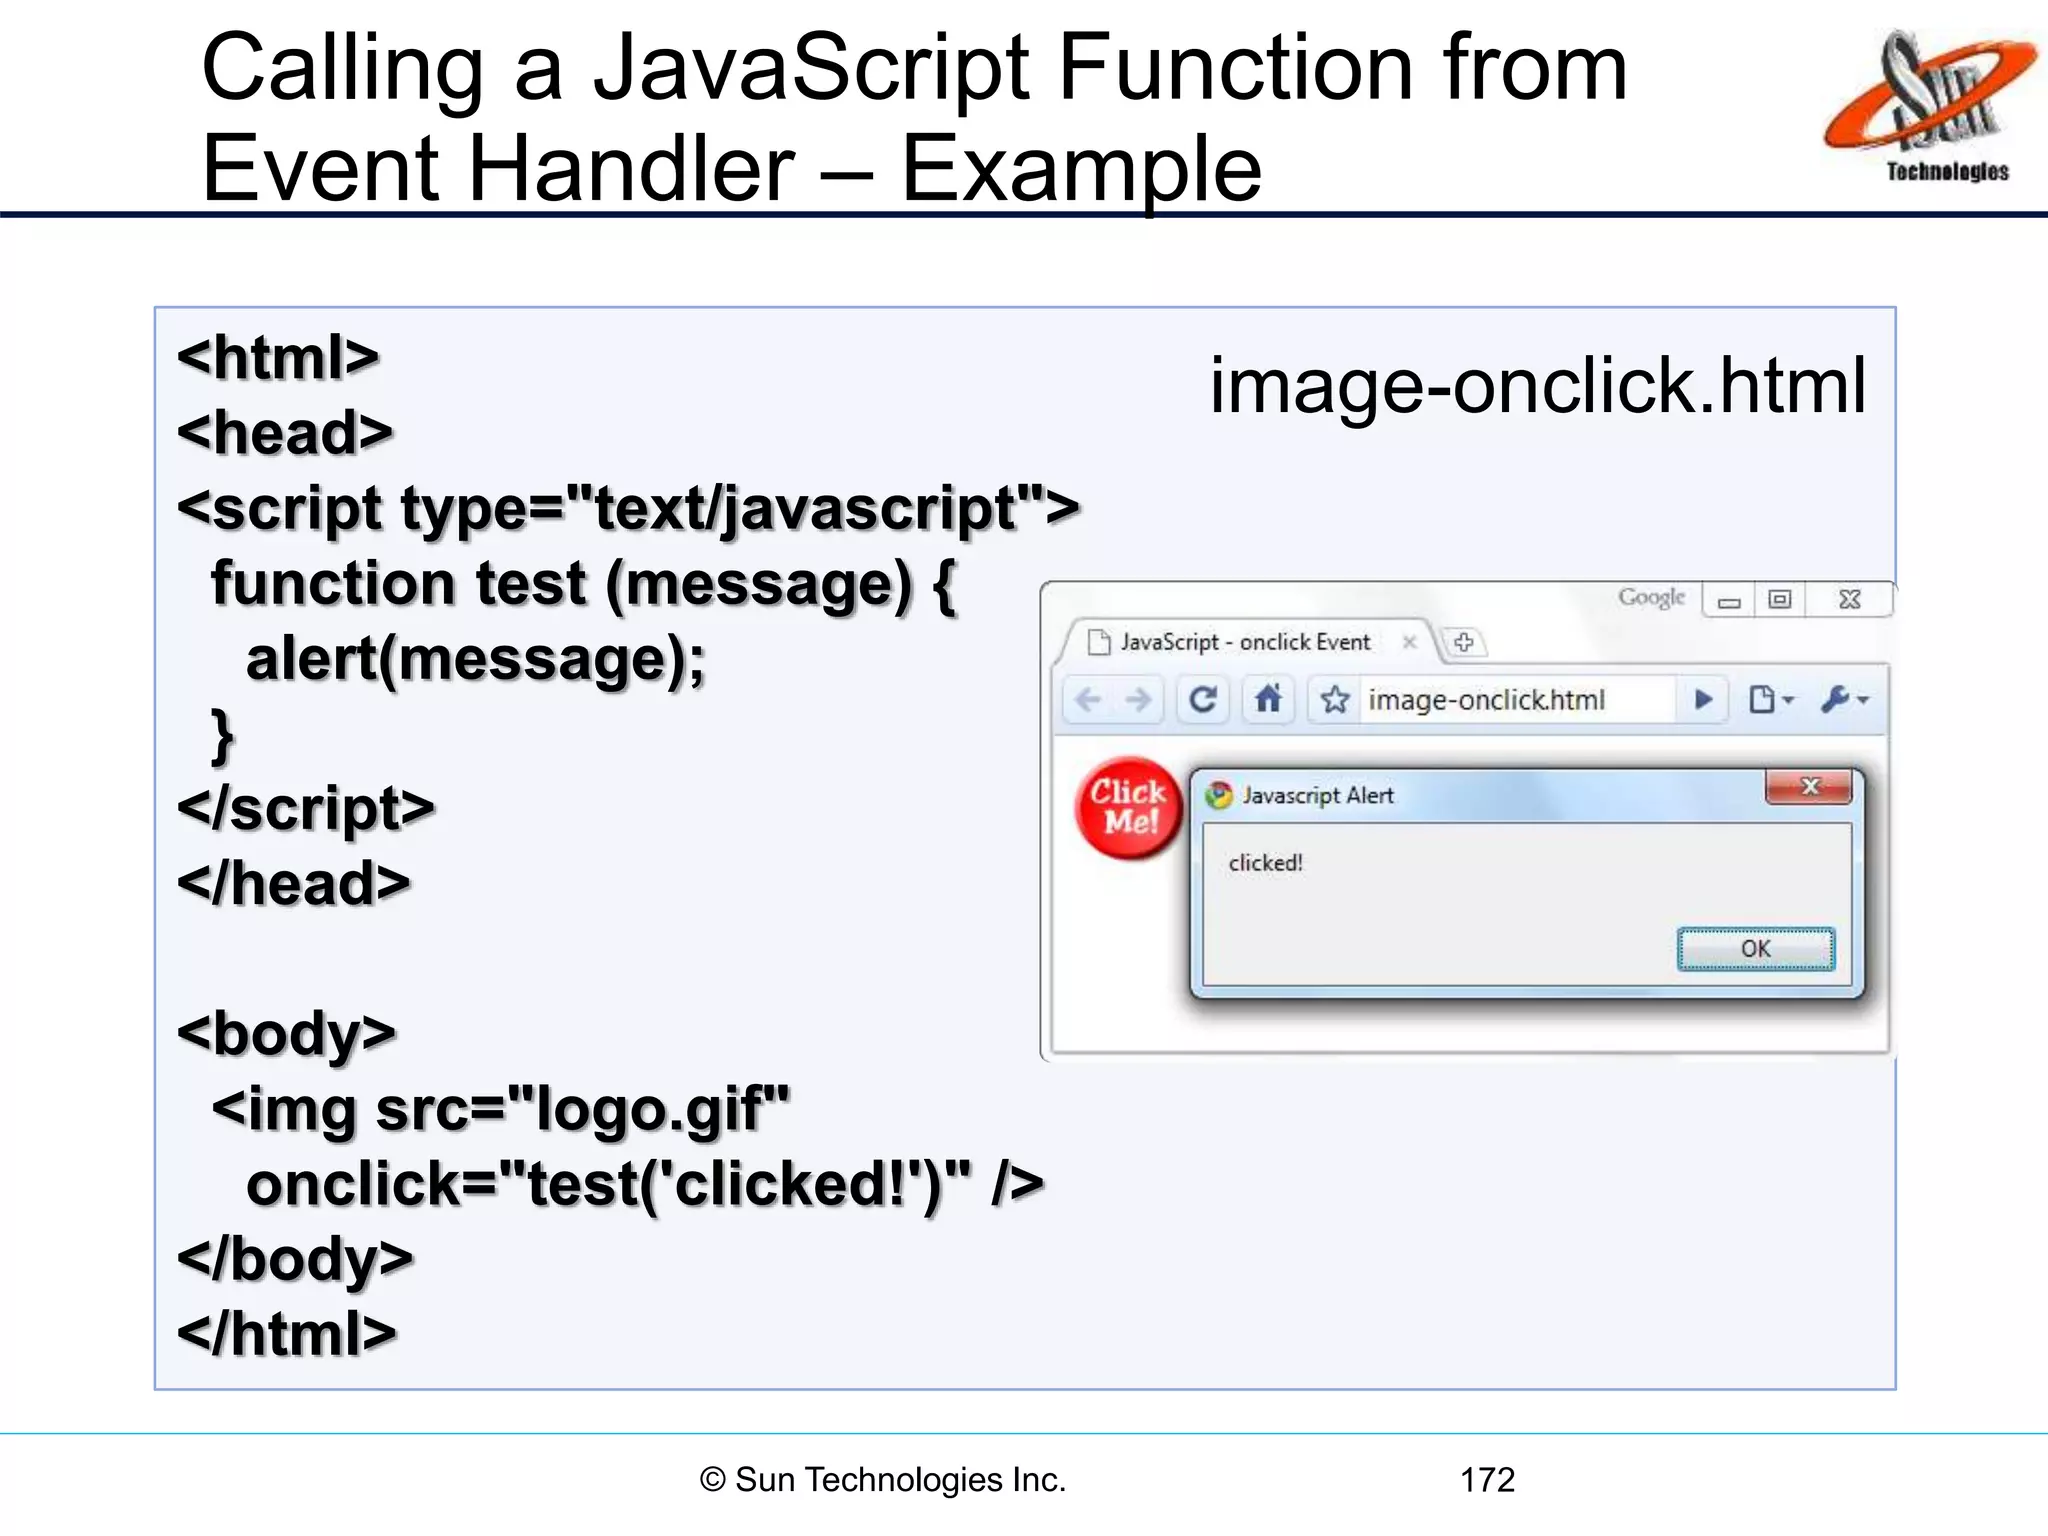Image resolution: width=2048 pixels, height=1536 pixels.
Task: Go to the Home page icon
Action: tap(1268, 699)
